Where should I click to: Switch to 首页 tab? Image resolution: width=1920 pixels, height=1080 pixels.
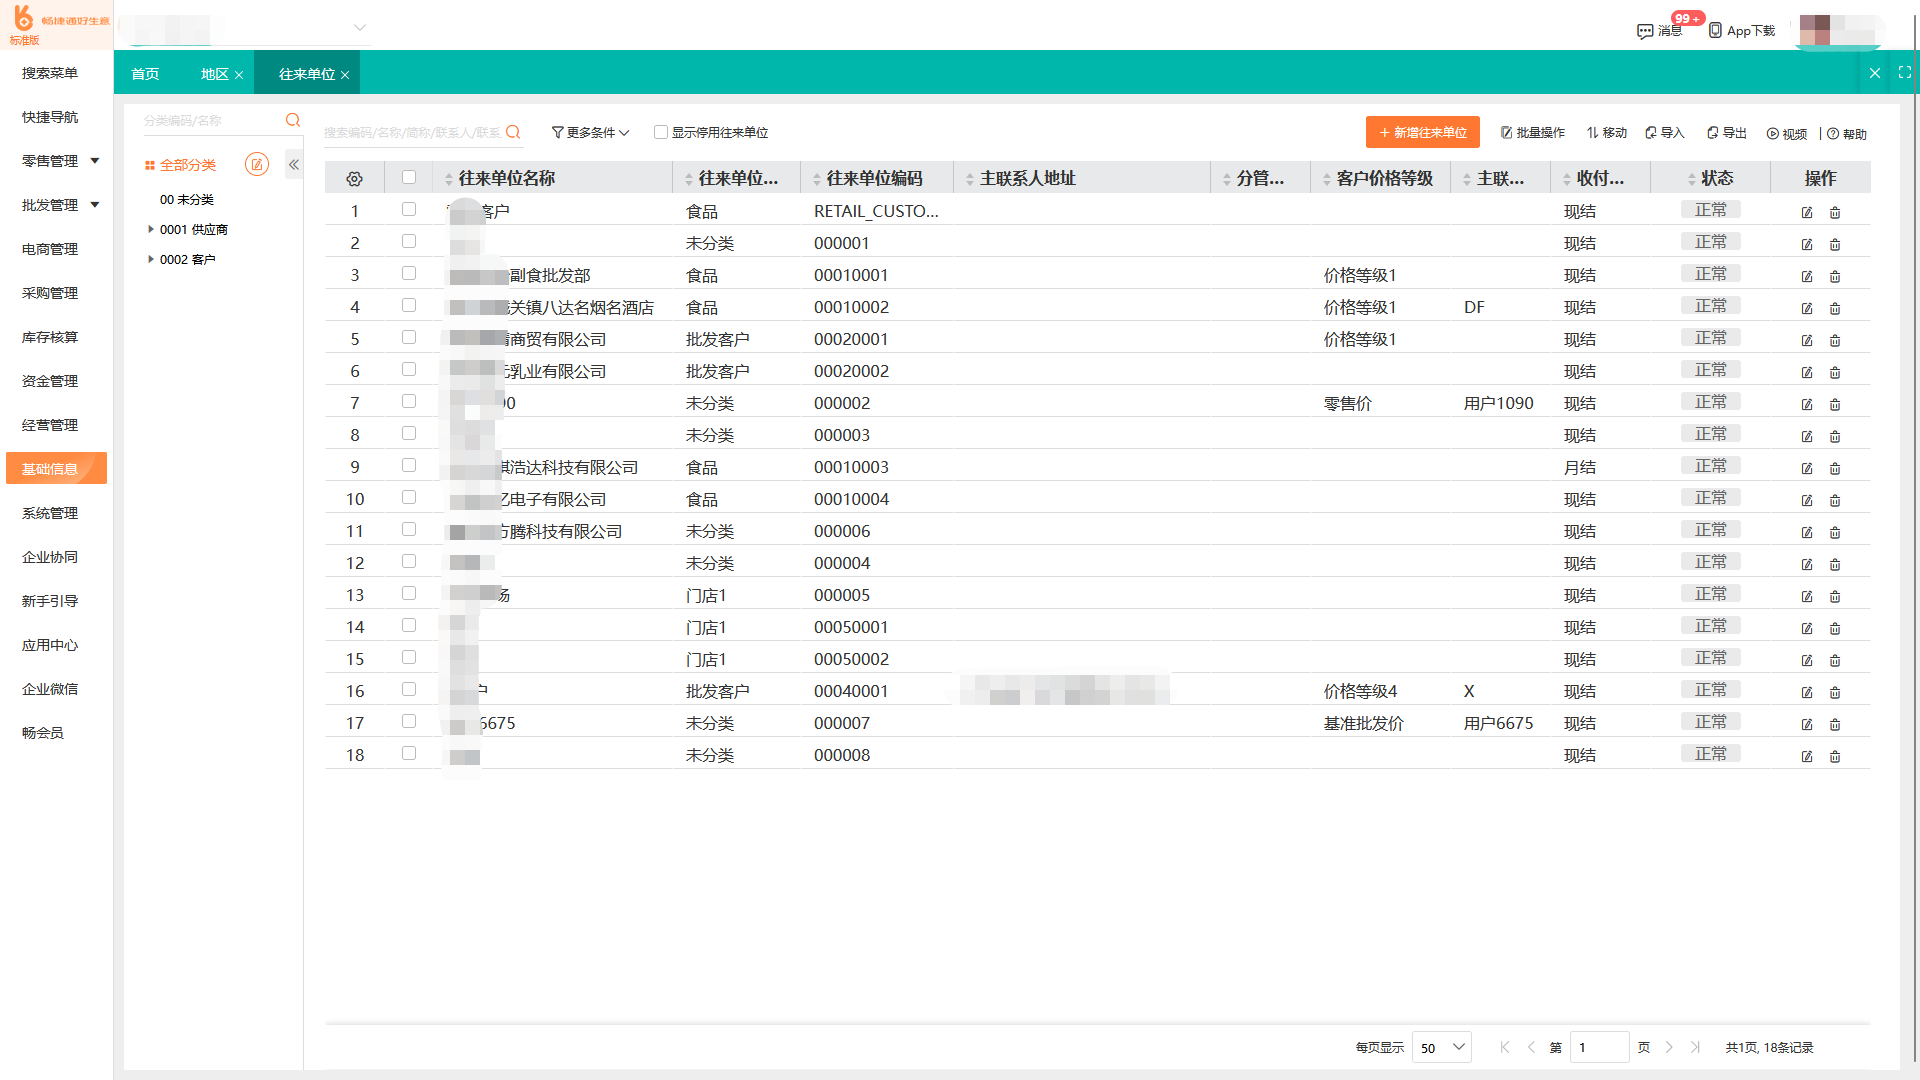pyautogui.click(x=146, y=73)
